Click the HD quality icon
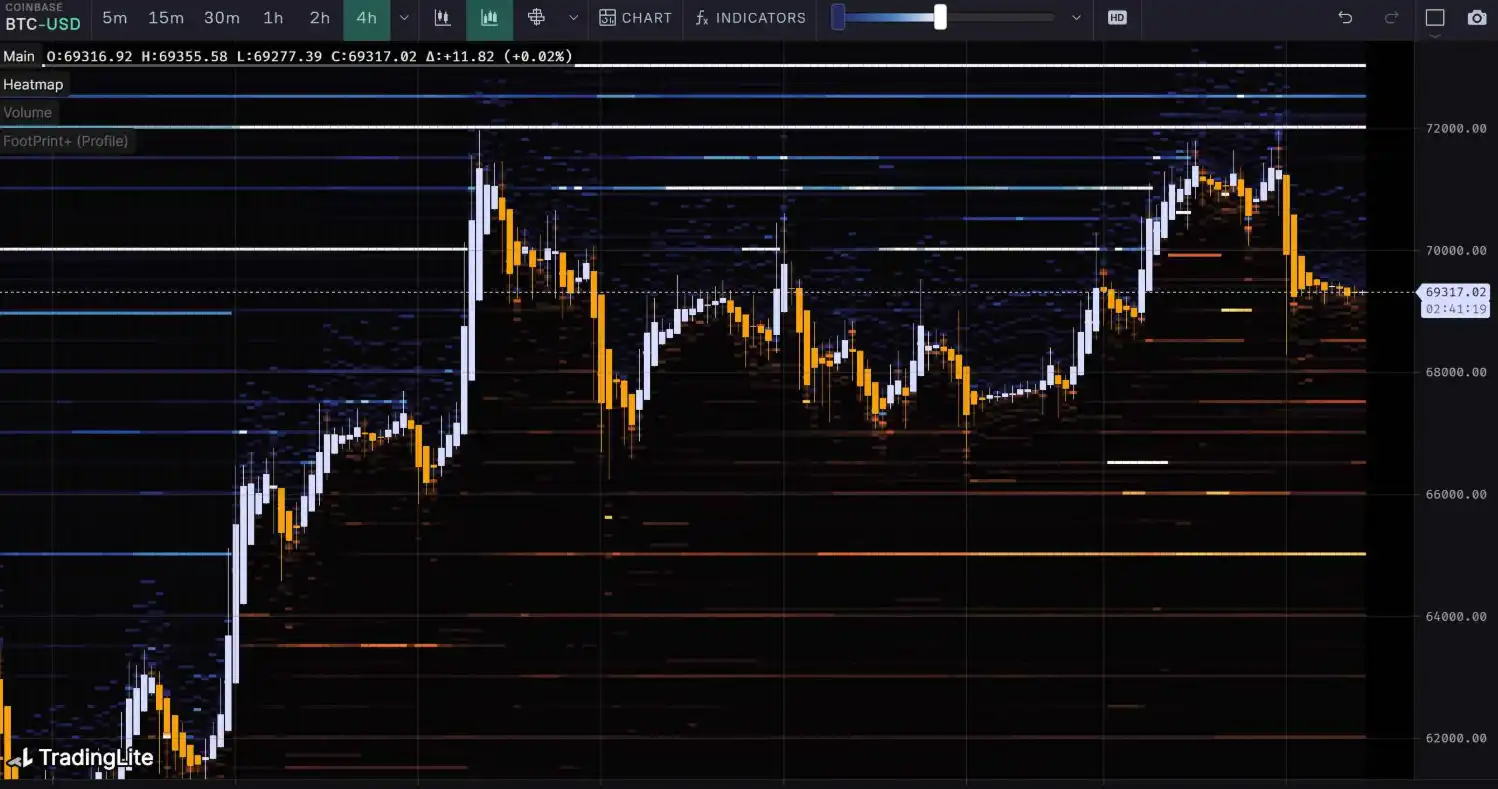The width and height of the screenshot is (1498, 789). coord(1117,18)
